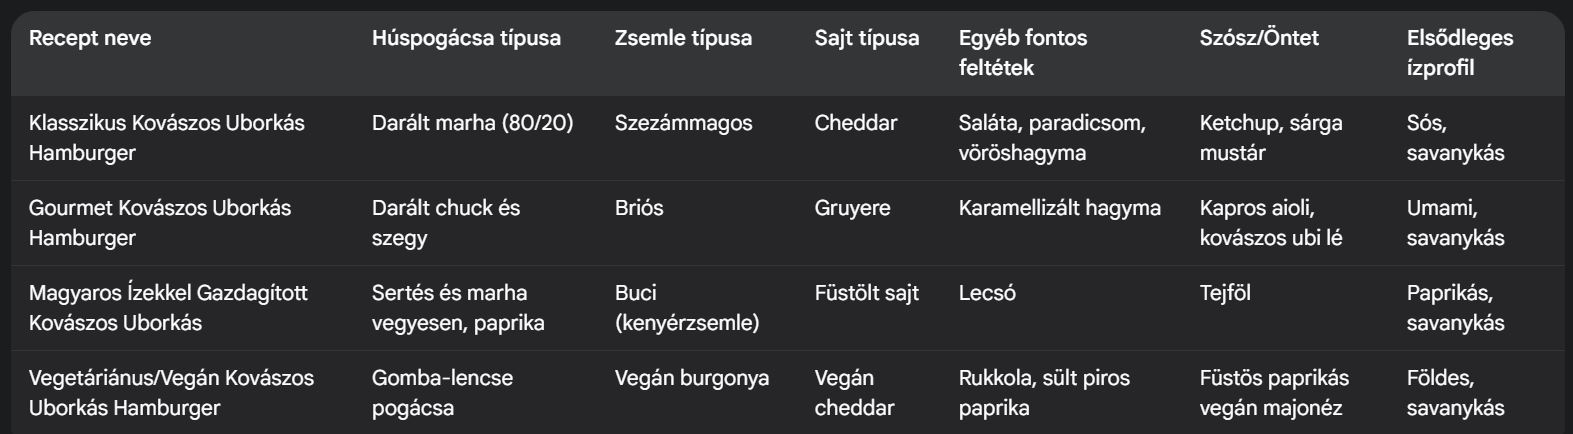Select the "Szósz/Öntet" column header
1573x434 pixels.
(1259, 39)
